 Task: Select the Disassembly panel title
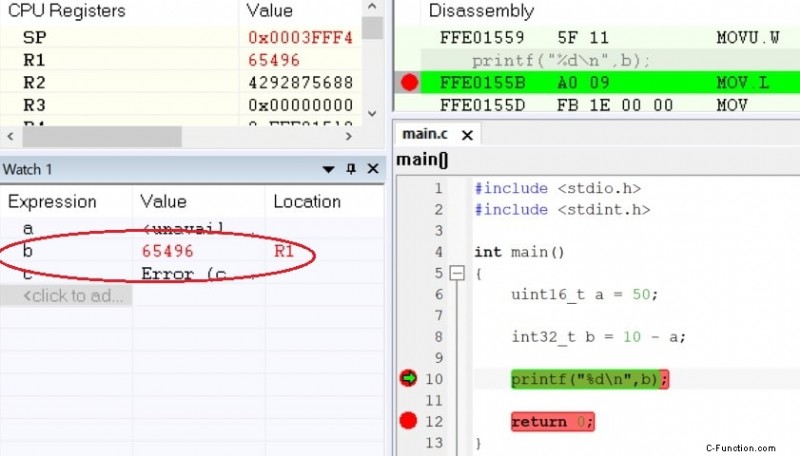coord(481,12)
